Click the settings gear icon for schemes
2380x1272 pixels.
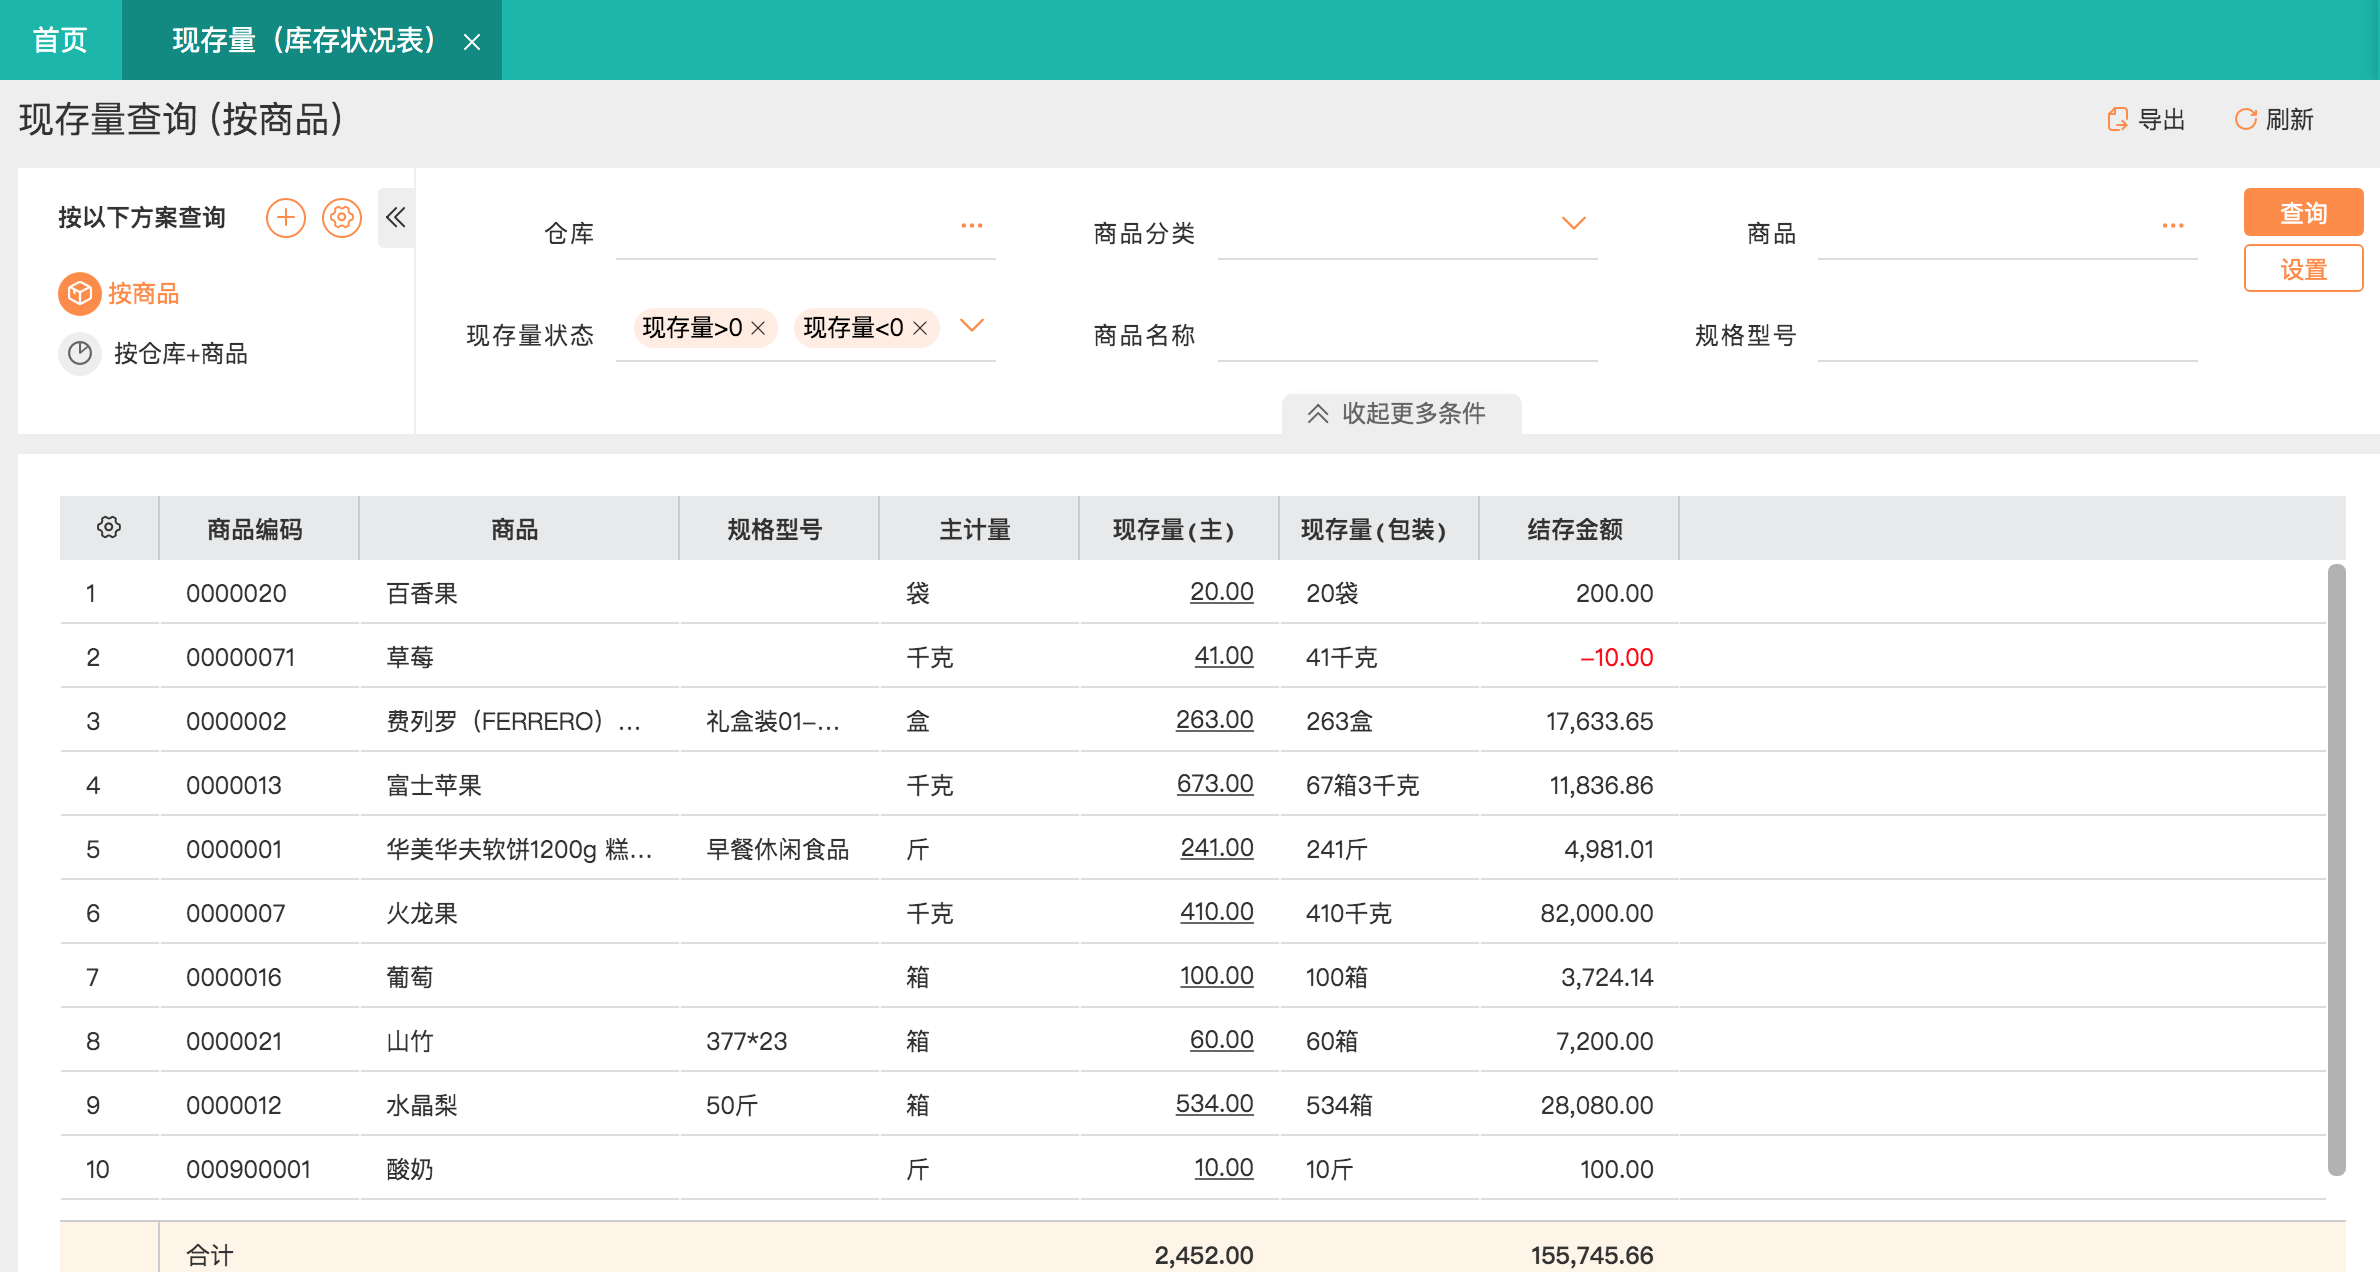(342, 217)
